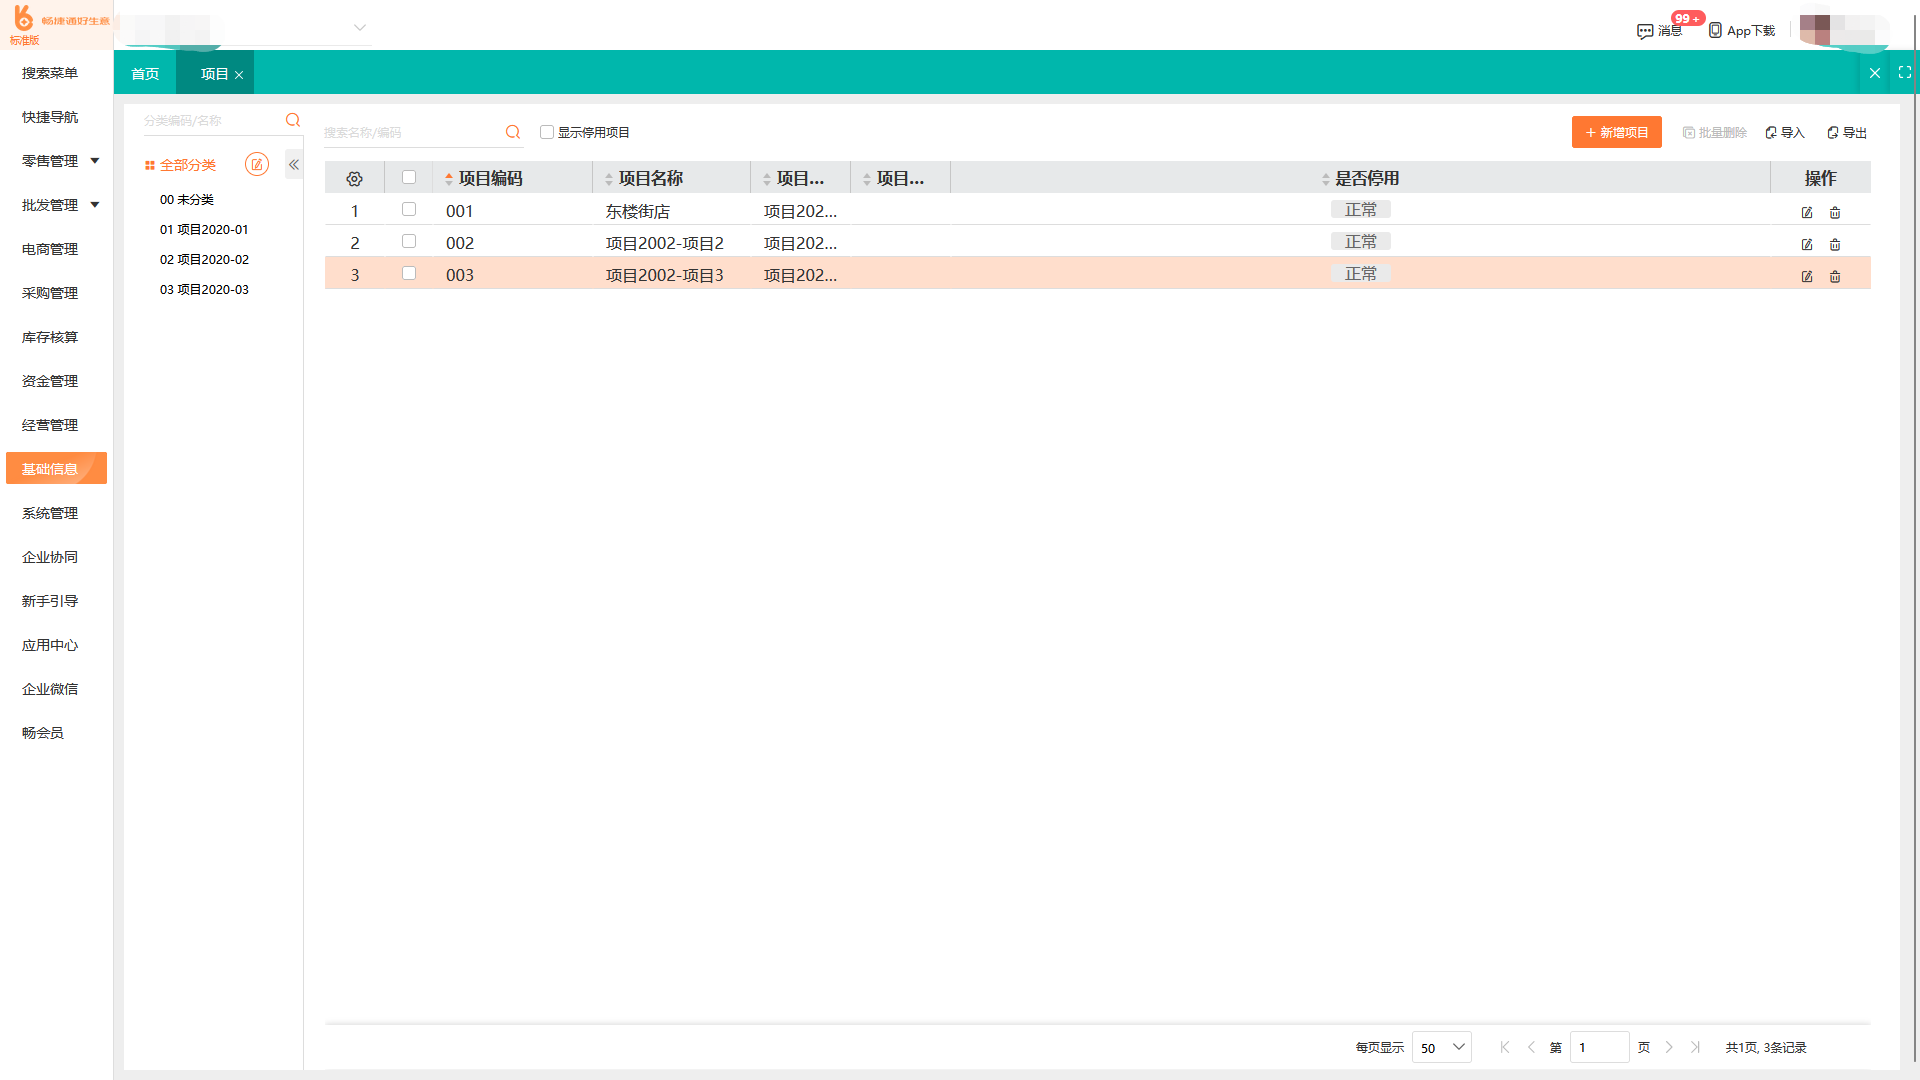Click the delete icon for project 002
Image resolution: width=1920 pixels, height=1080 pixels.
pos(1836,243)
